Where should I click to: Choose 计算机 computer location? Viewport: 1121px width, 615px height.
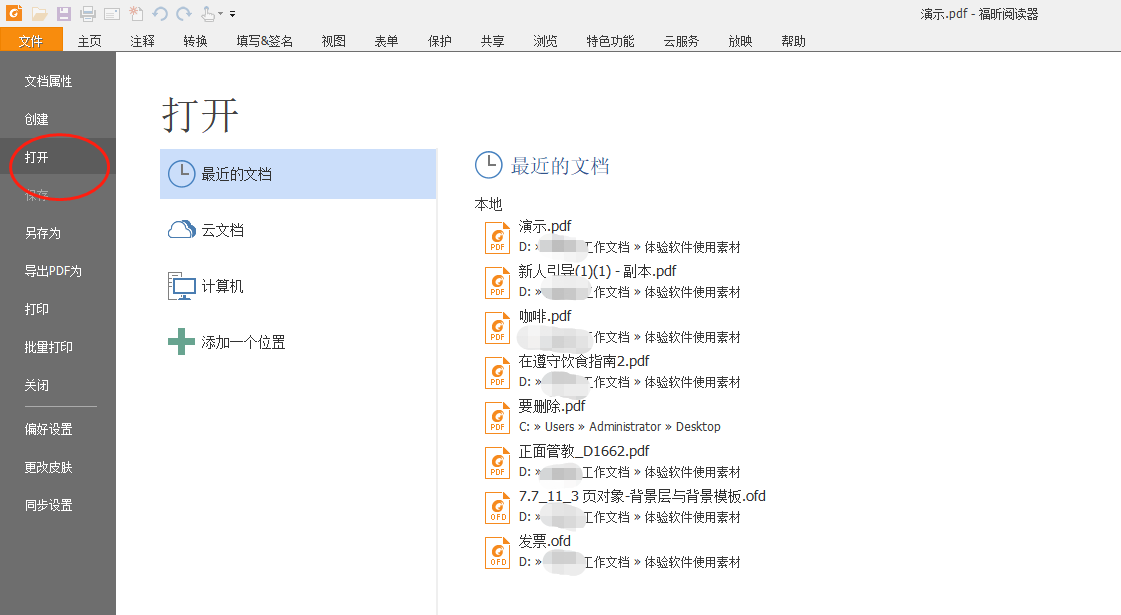[x=222, y=287]
